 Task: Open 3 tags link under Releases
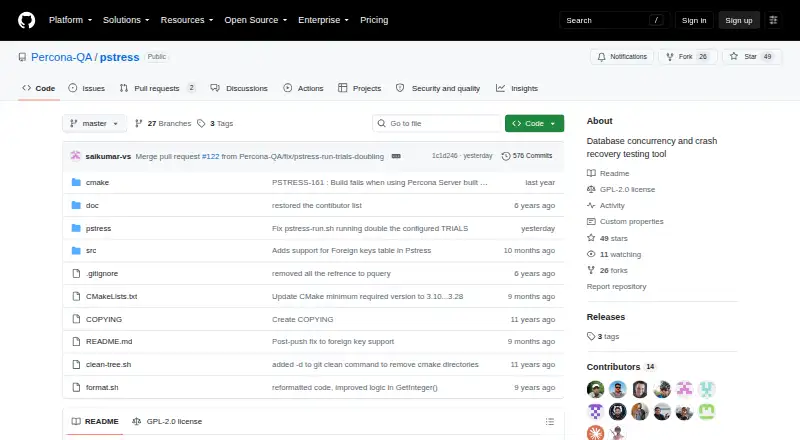tap(603, 336)
